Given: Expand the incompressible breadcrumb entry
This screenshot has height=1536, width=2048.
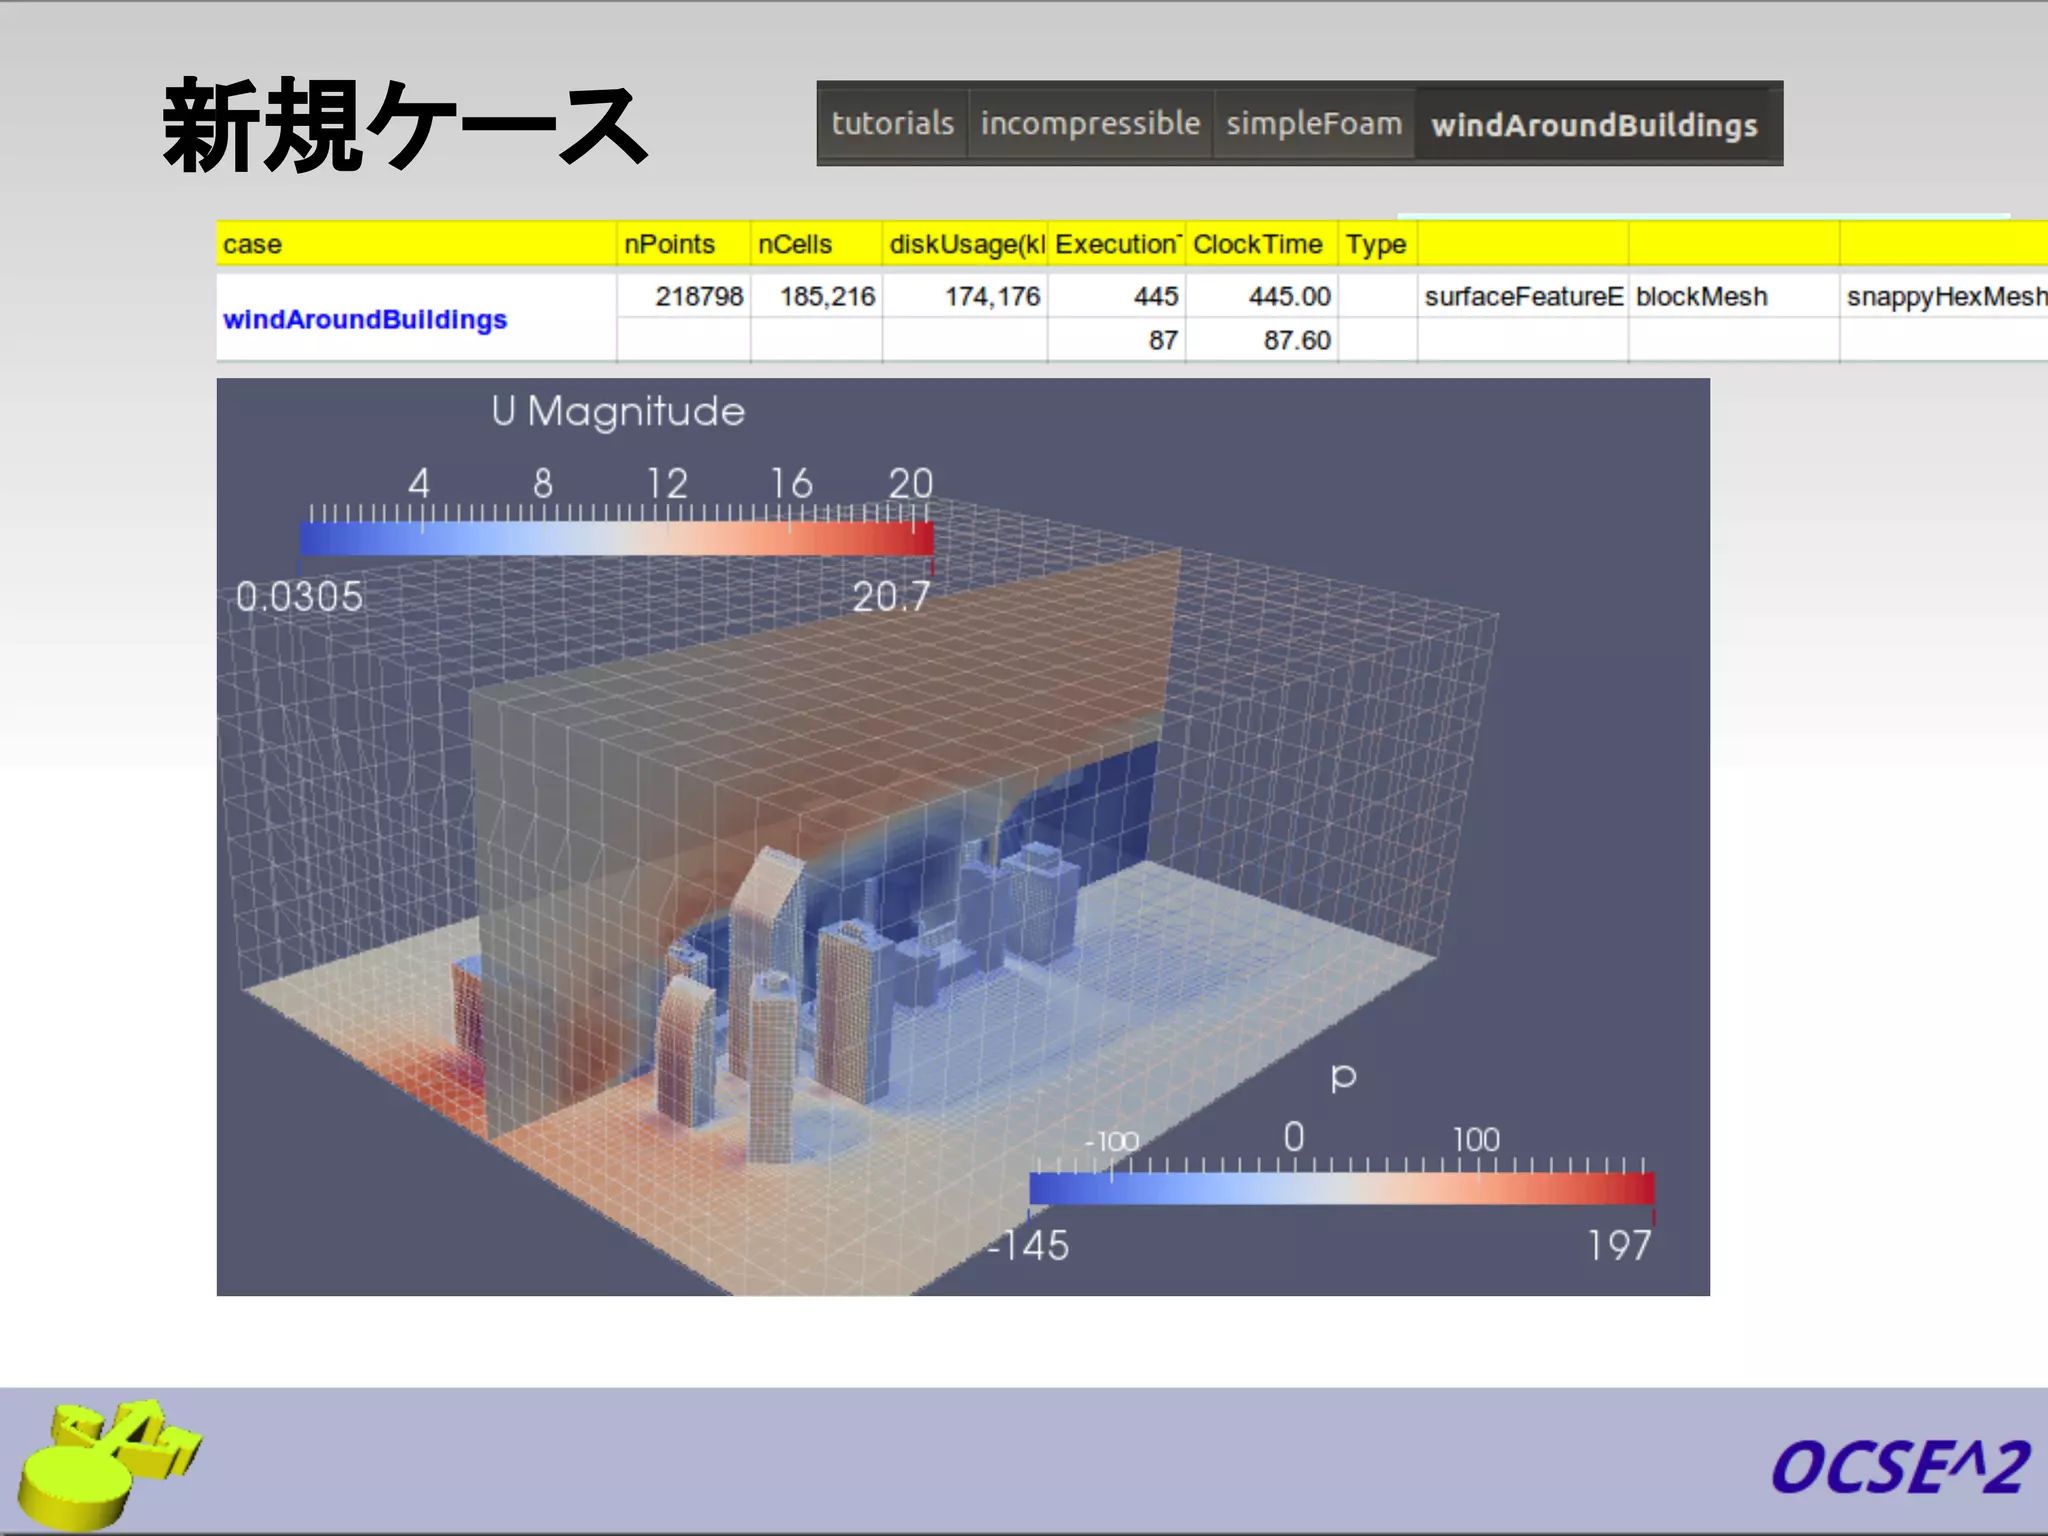Looking at the screenshot, I should (x=1090, y=123).
